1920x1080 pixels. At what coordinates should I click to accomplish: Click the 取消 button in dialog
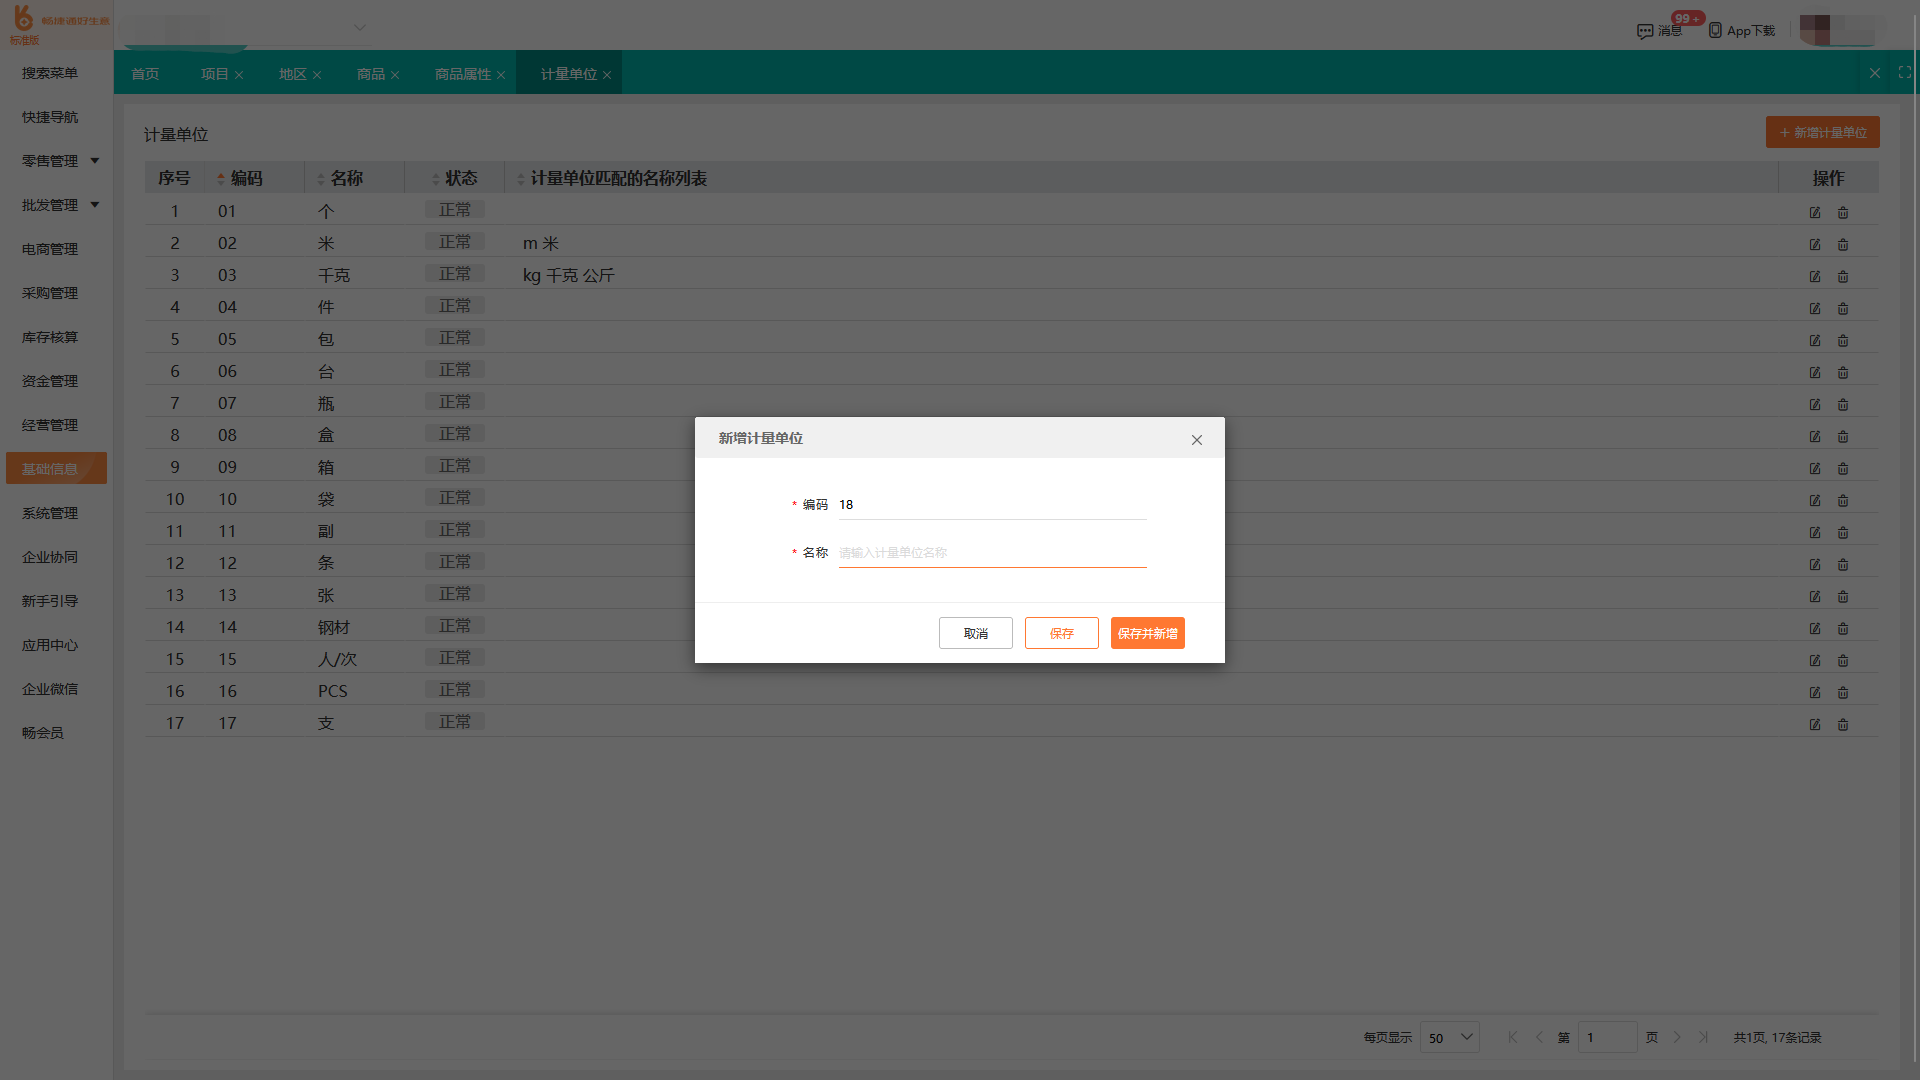click(x=976, y=633)
